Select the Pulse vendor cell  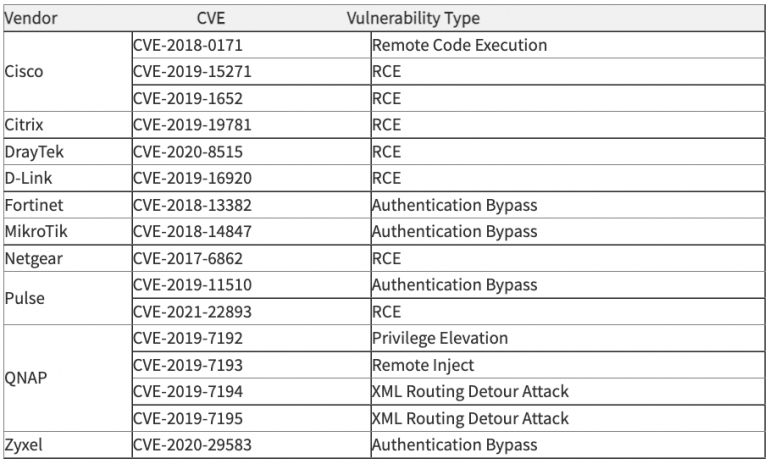point(24,298)
